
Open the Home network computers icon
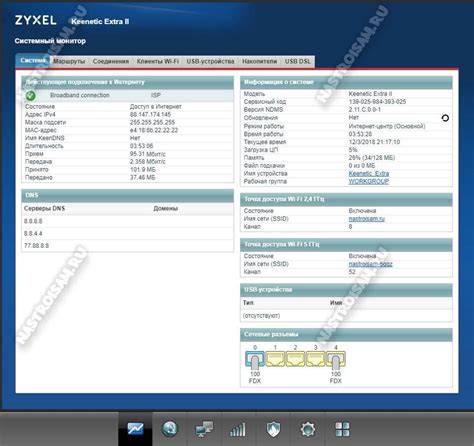click(204, 429)
